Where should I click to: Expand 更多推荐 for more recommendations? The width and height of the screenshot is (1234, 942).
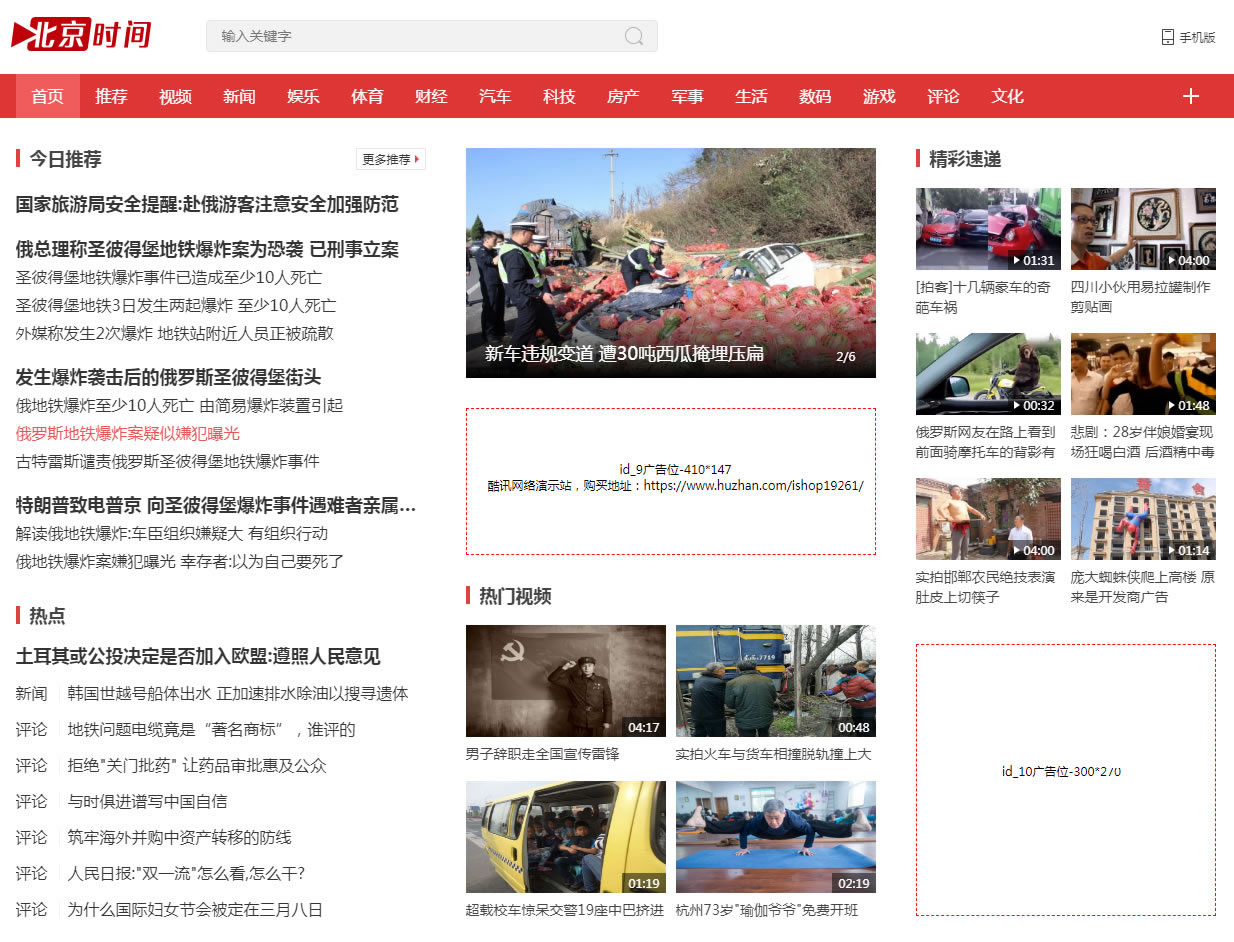pyautogui.click(x=391, y=159)
